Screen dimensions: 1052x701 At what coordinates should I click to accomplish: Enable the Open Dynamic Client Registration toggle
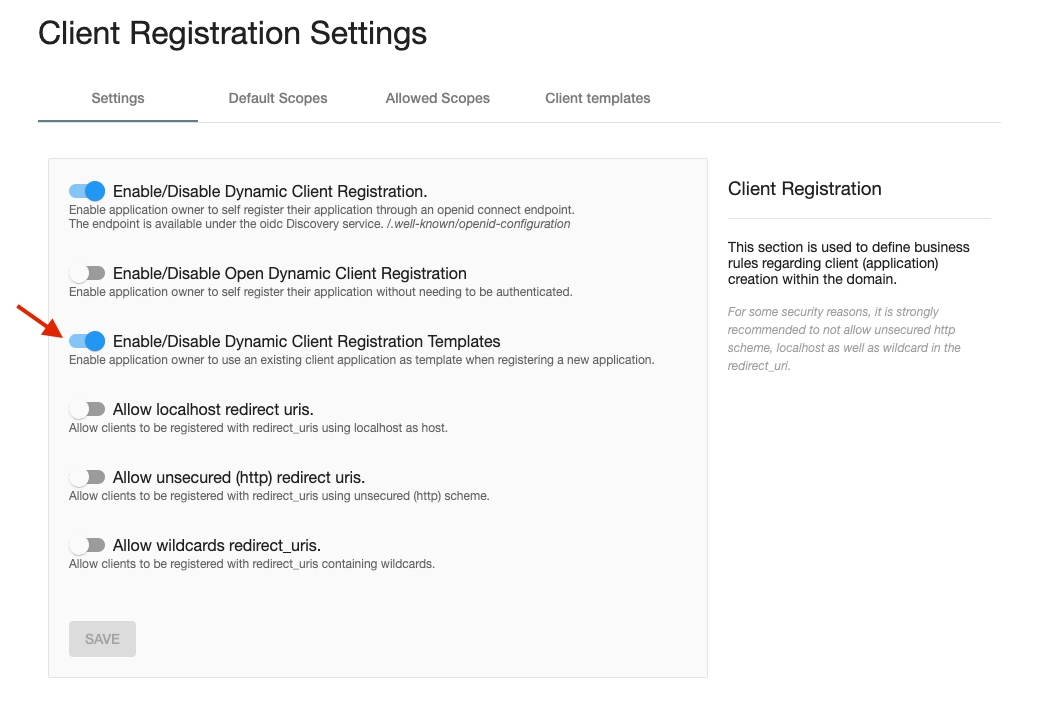87,273
